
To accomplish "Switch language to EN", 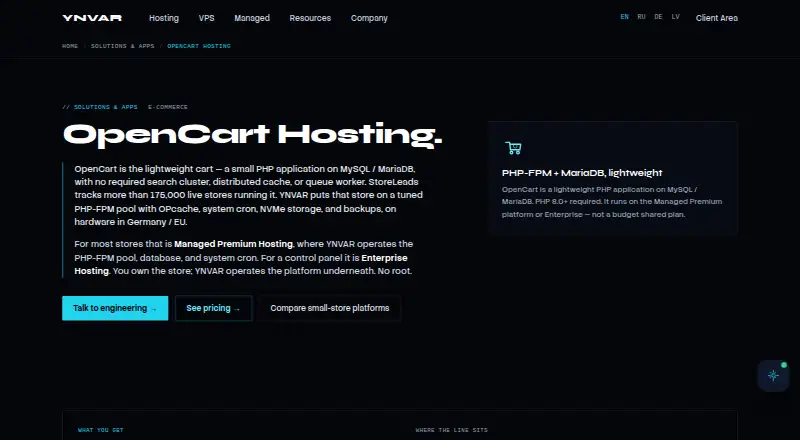I will pos(624,17).
